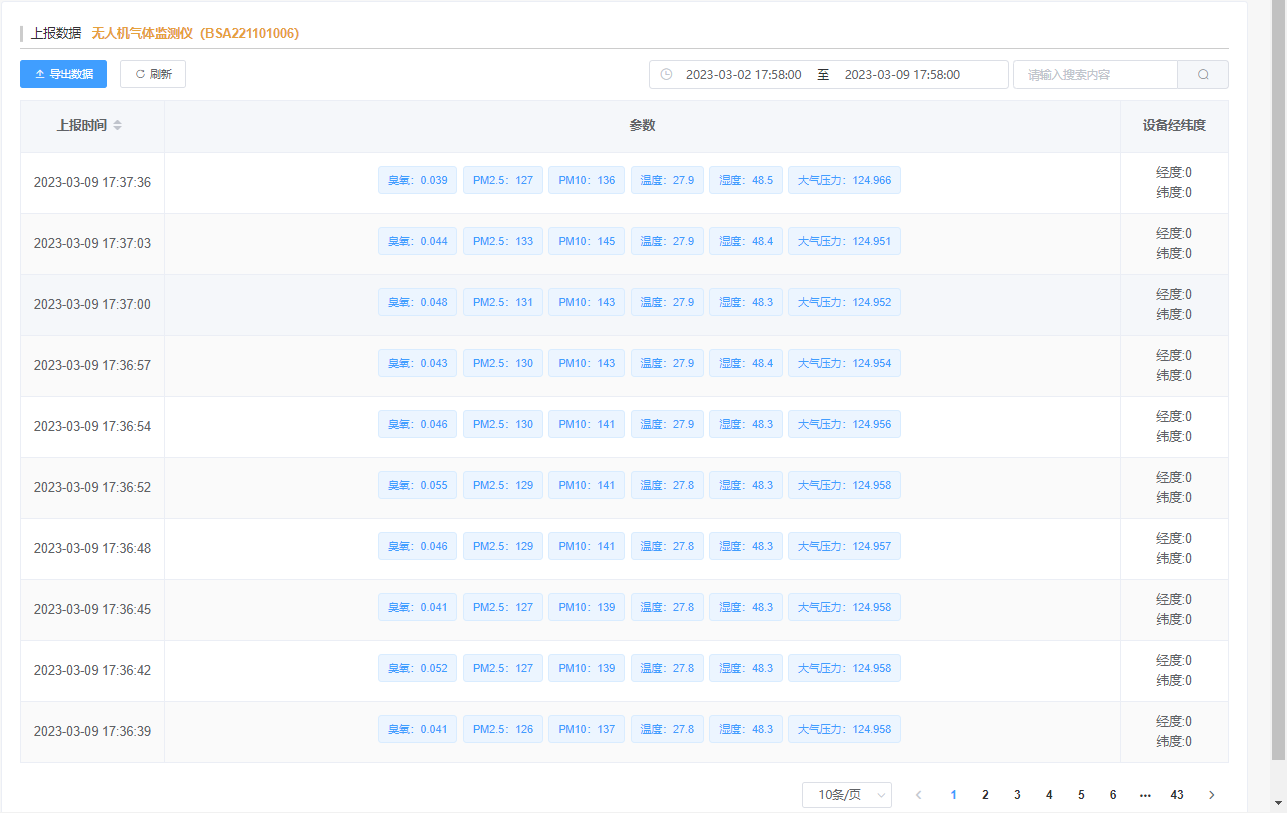The width and height of the screenshot is (1287, 813).
Task: Click the 刷新 refresh button
Action: click(x=153, y=74)
